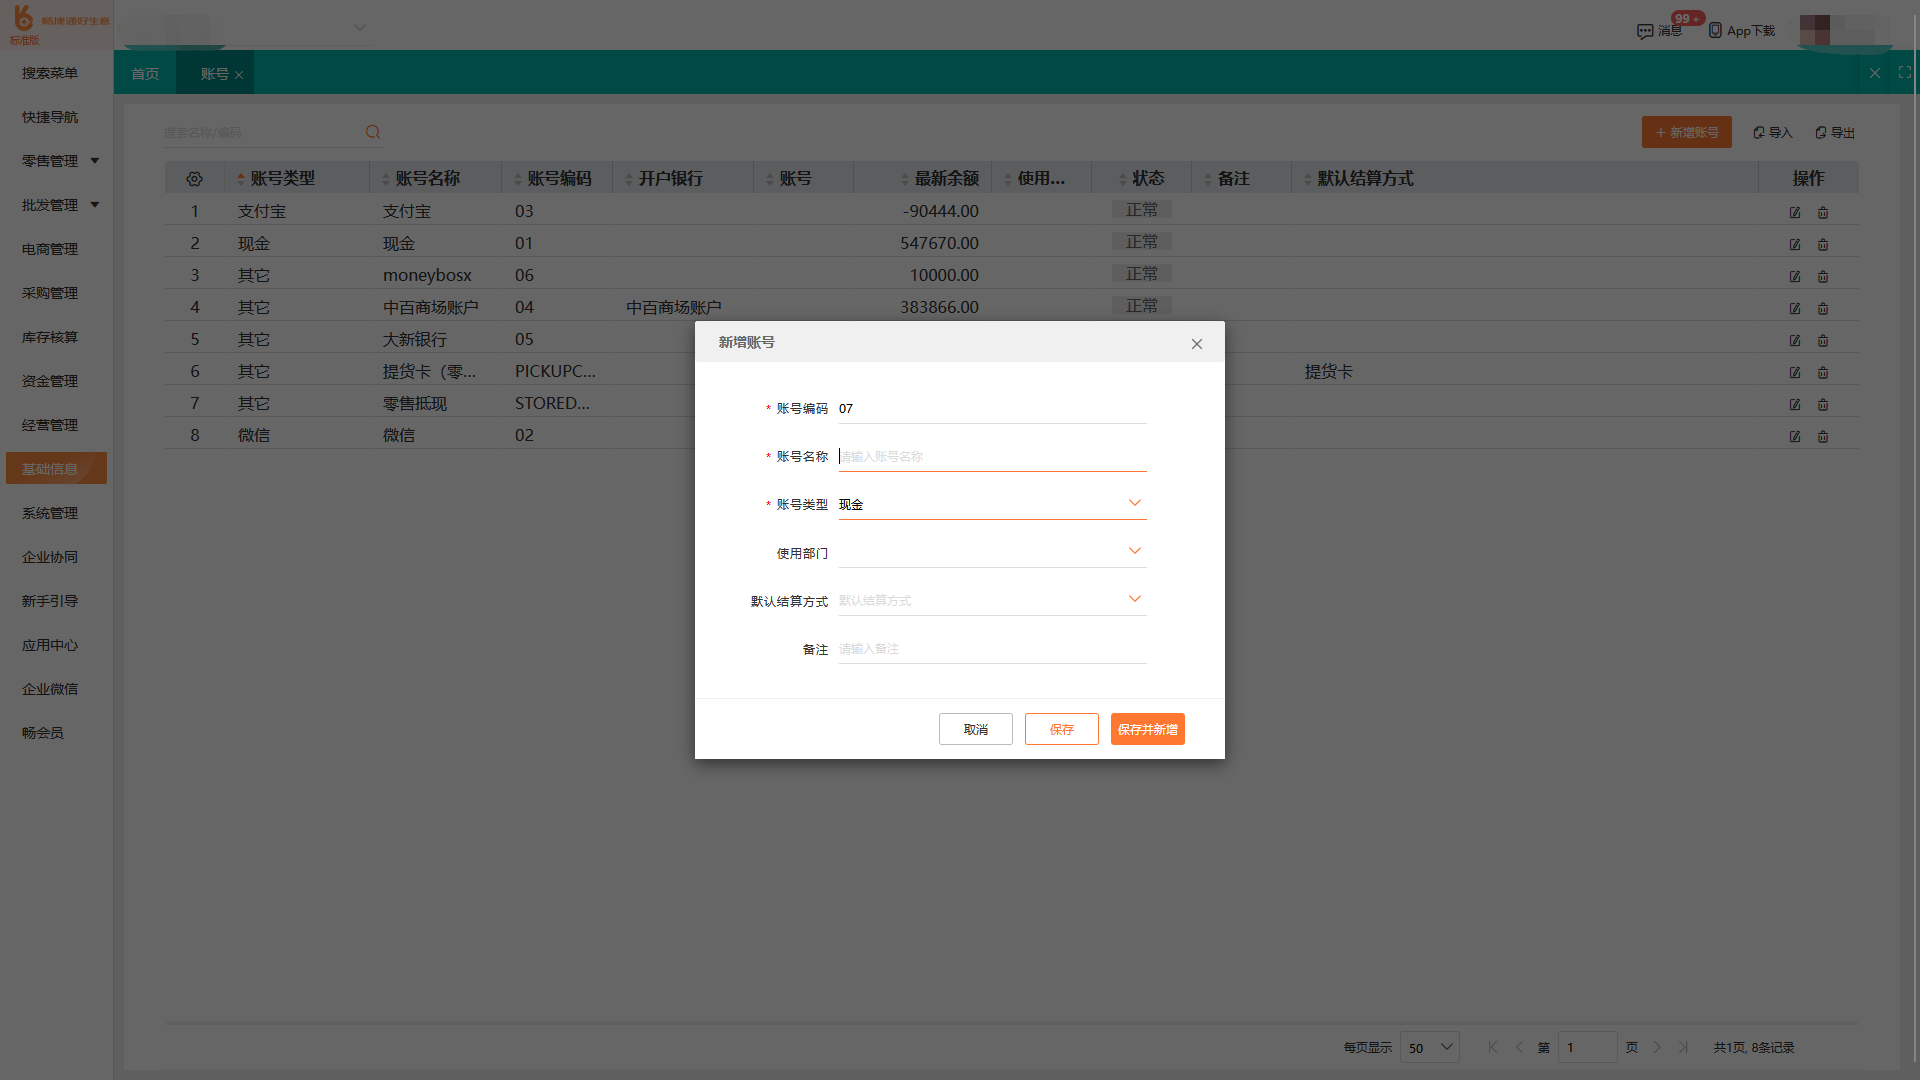Viewport: 1920px width, 1080px height.
Task: Click 保存并新增 button in dialog
Action: (1147, 729)
